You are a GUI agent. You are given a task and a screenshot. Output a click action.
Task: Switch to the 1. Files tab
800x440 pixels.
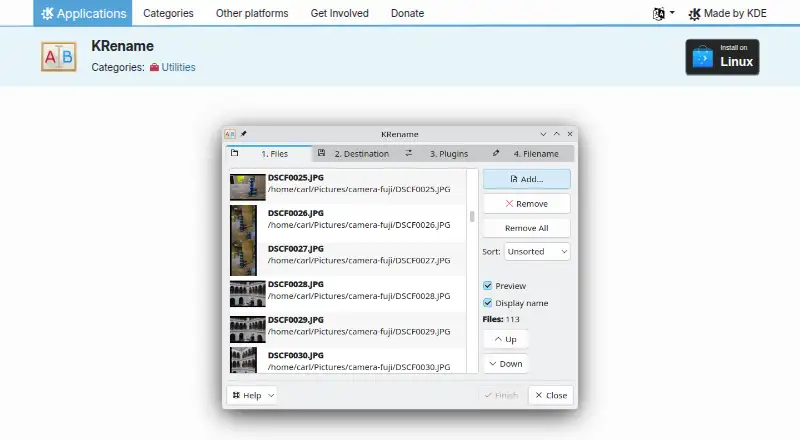click(x=269, y=154)
